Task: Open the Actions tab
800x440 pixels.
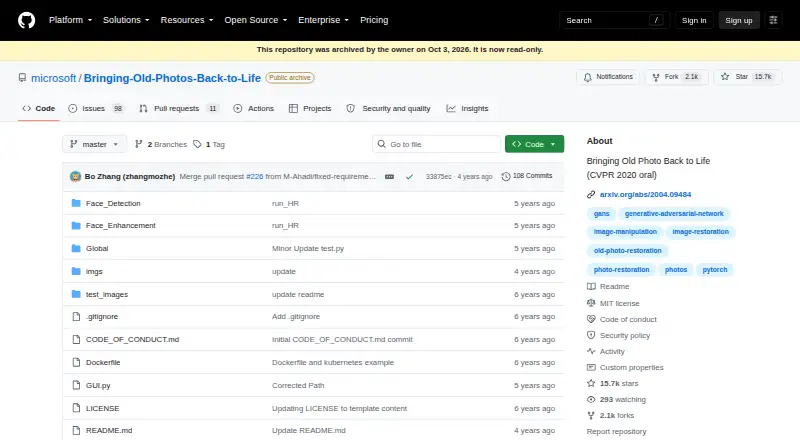Action: tap(254, 108)
